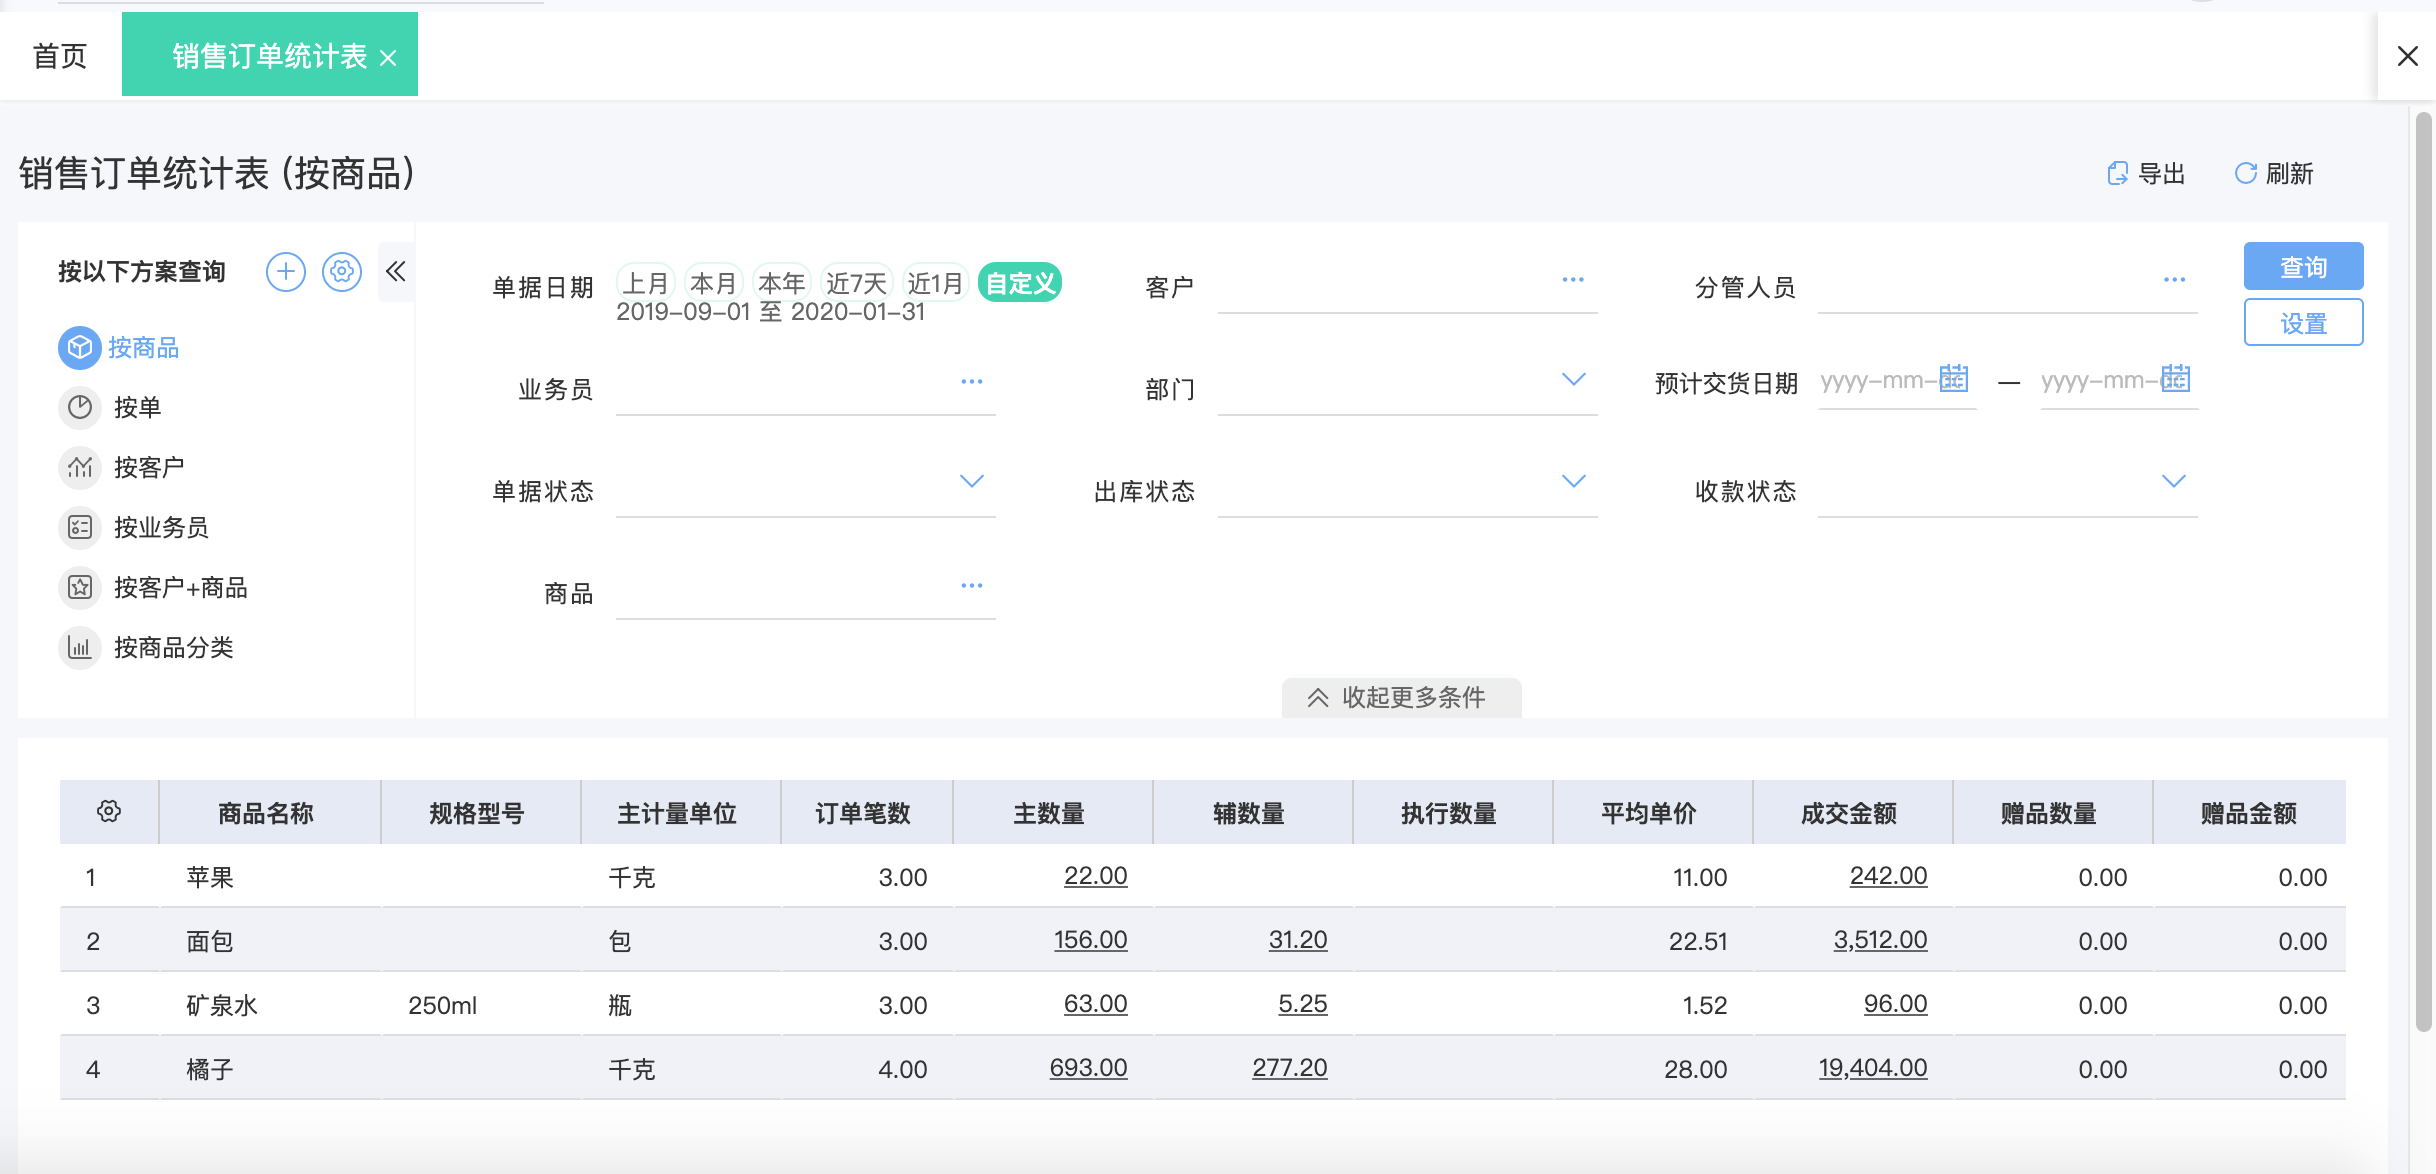Click the 导出 icon button
The image size is (2436, 1174).
(x=2116, y=172)
